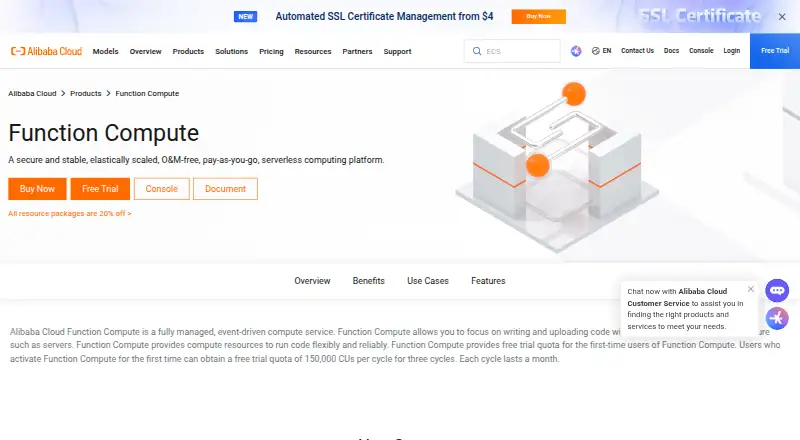Switch to the Features tab

(488, 281)
